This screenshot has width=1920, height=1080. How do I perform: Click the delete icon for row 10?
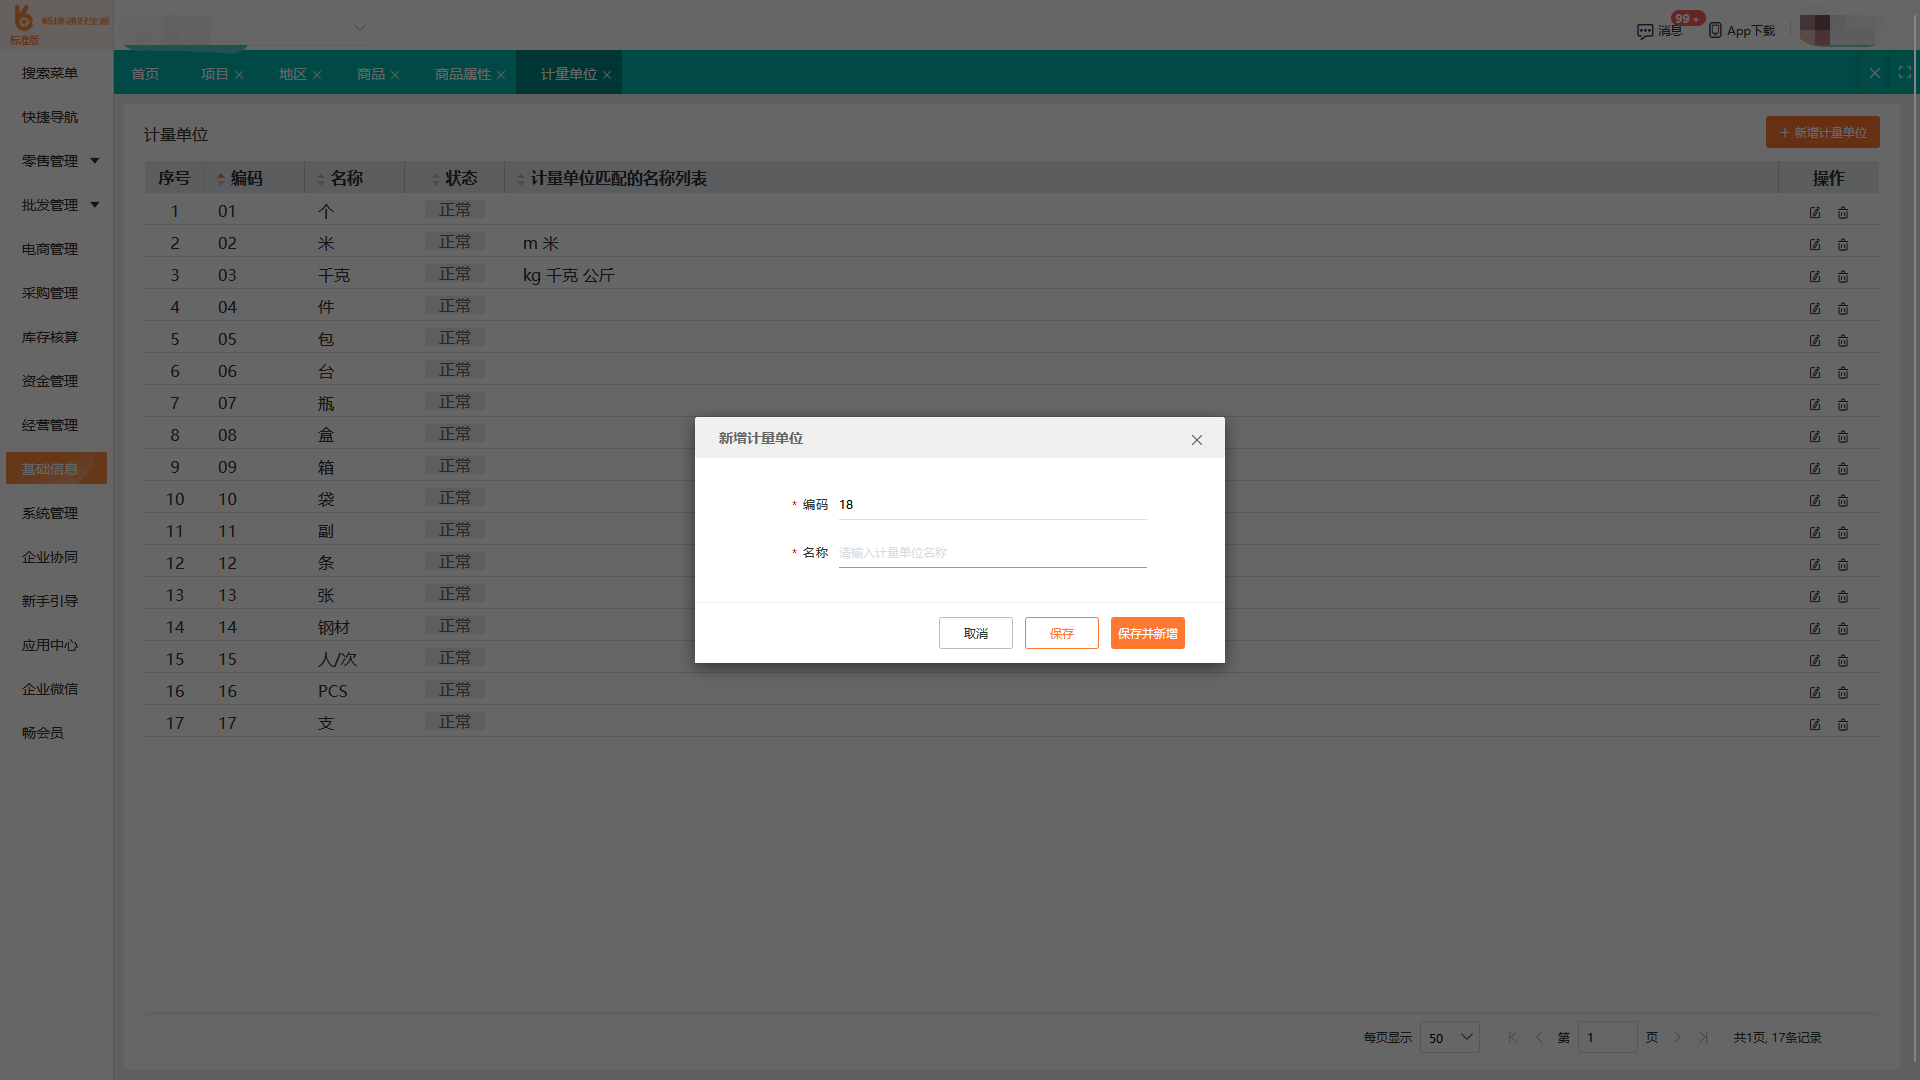click(1844, 500)
